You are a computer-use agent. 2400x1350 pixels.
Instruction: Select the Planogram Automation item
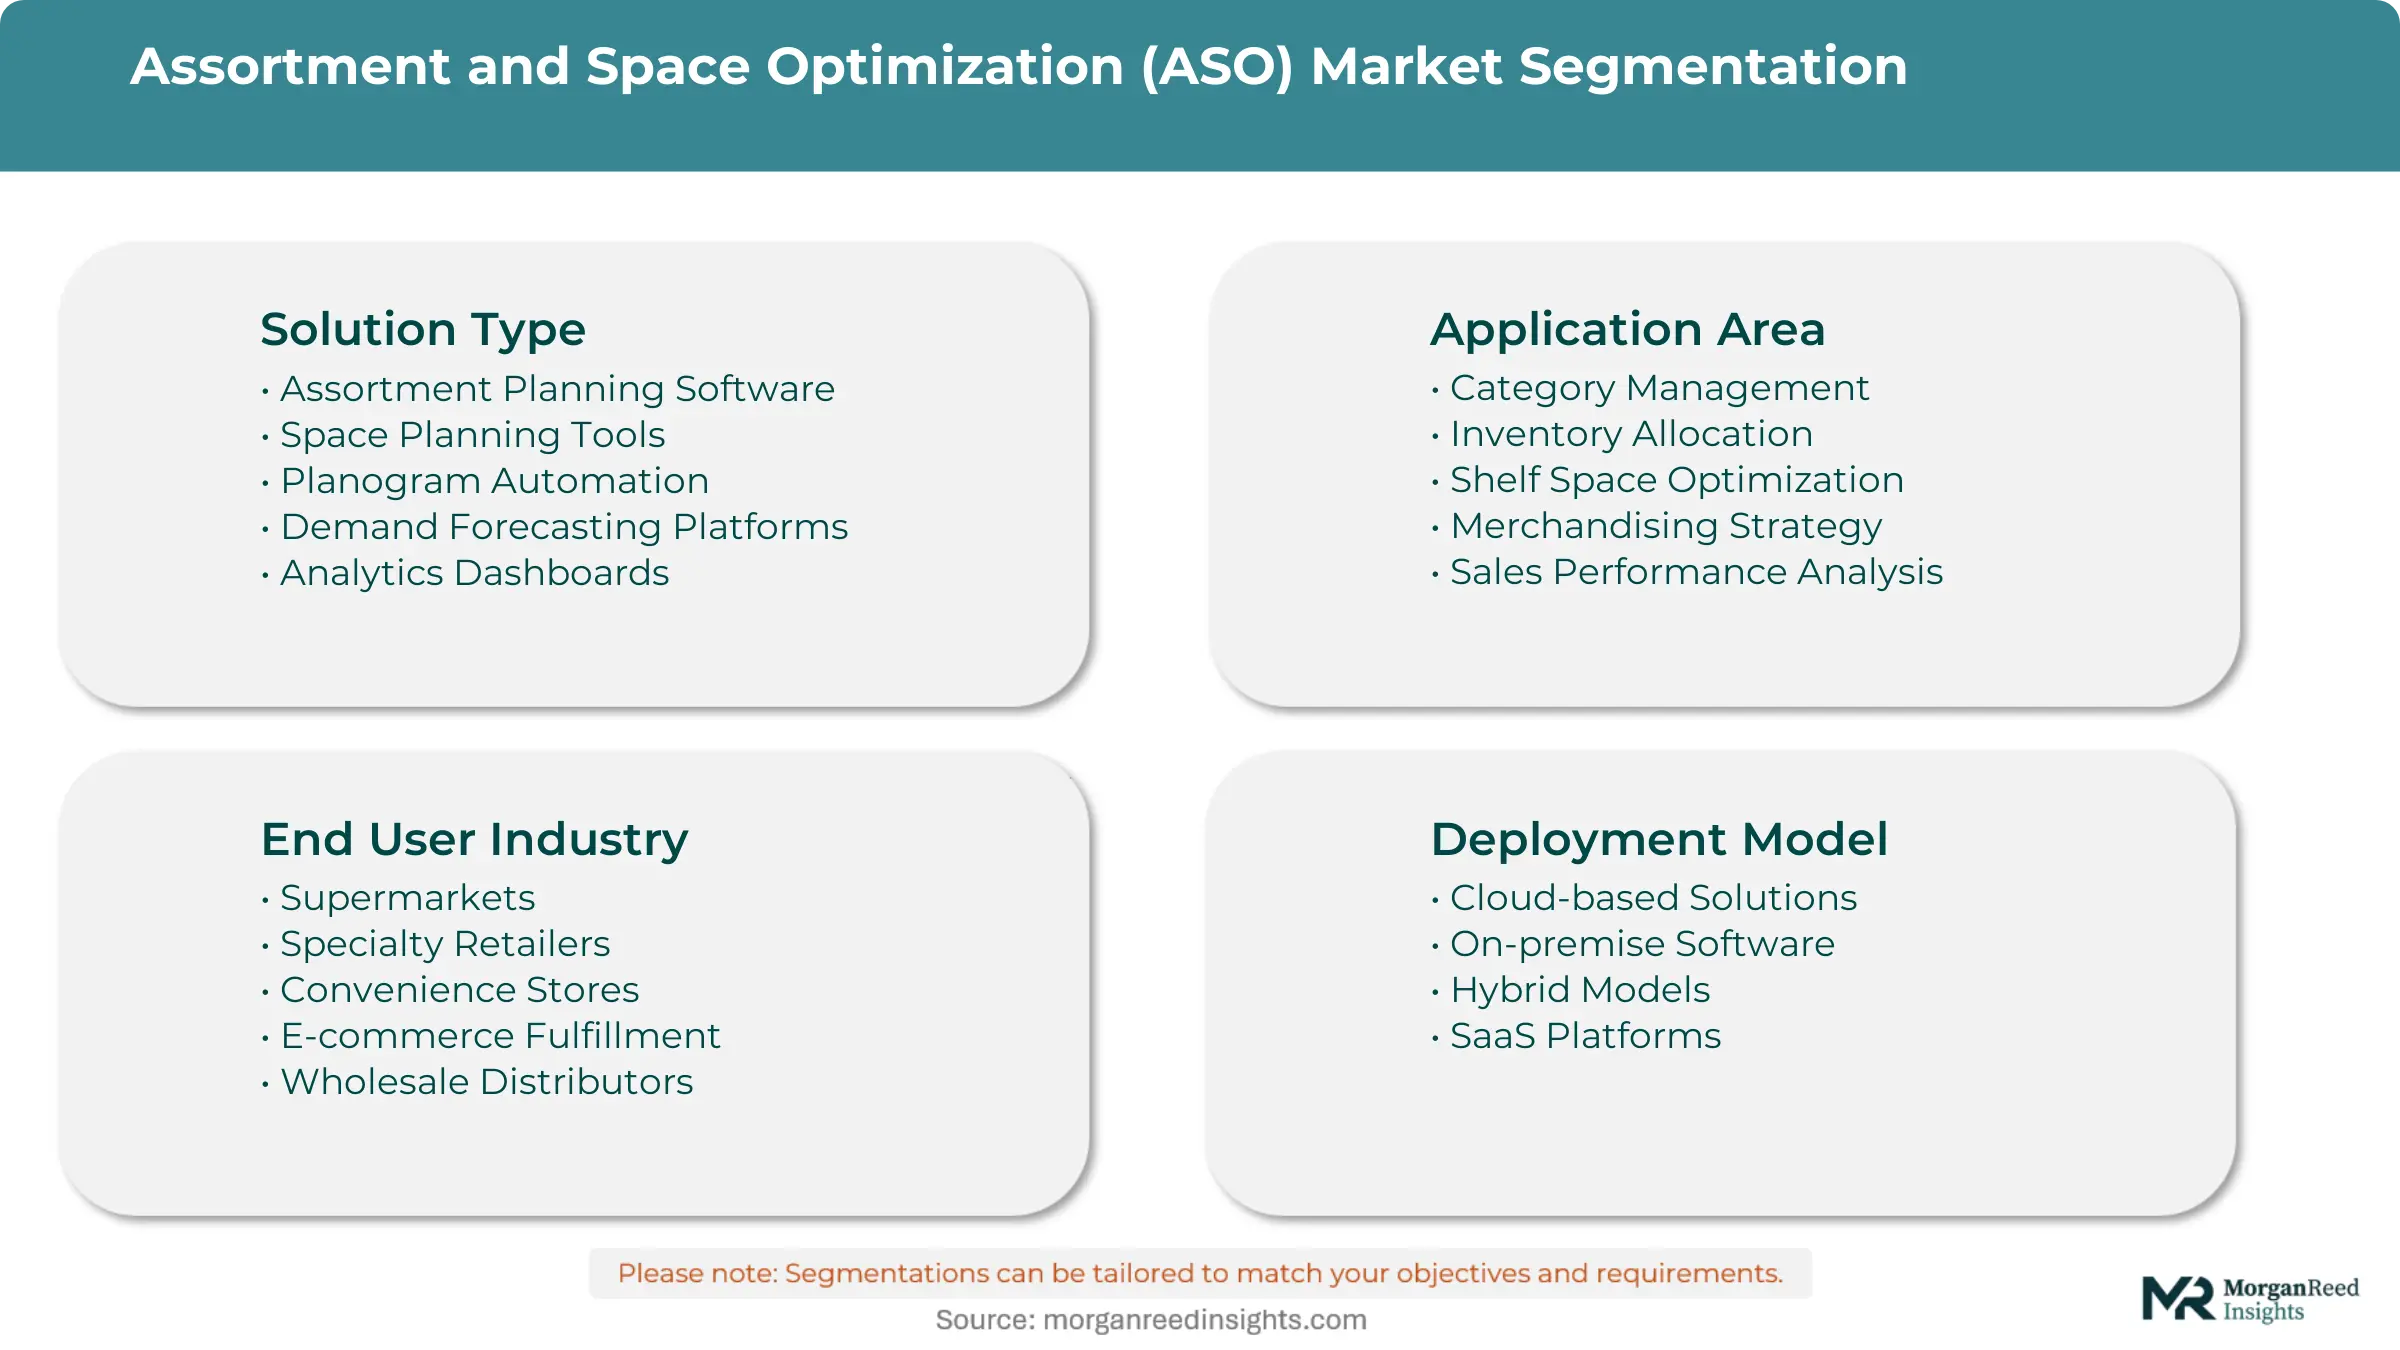(x=494, y=482)
